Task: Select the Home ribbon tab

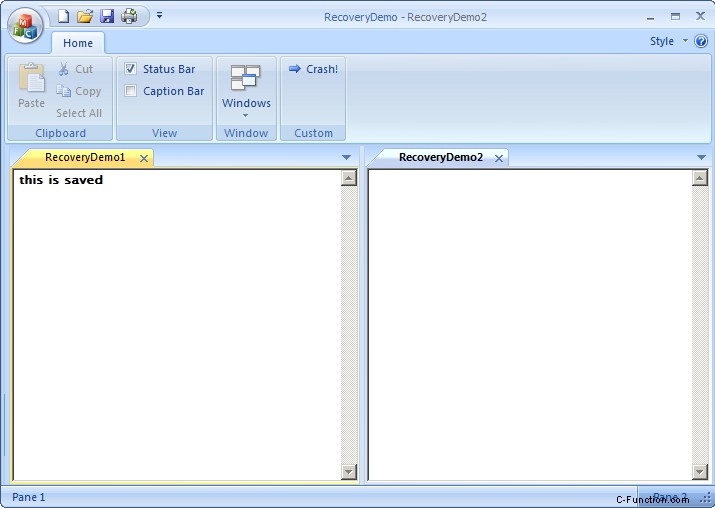Action: pos(78,43)
